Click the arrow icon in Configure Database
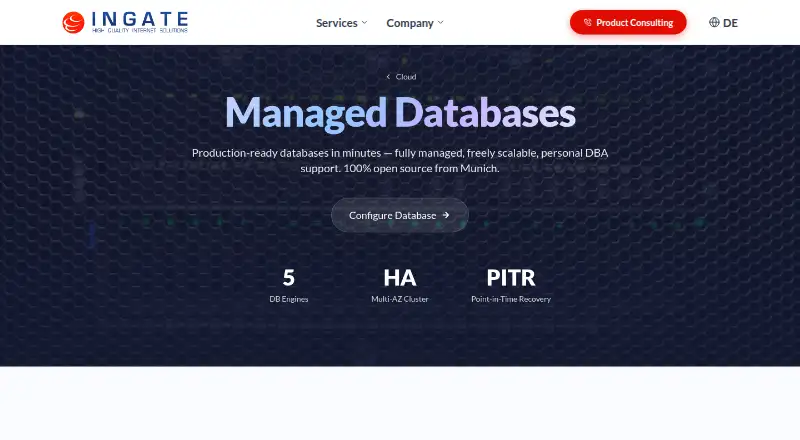 coord(446,215)
